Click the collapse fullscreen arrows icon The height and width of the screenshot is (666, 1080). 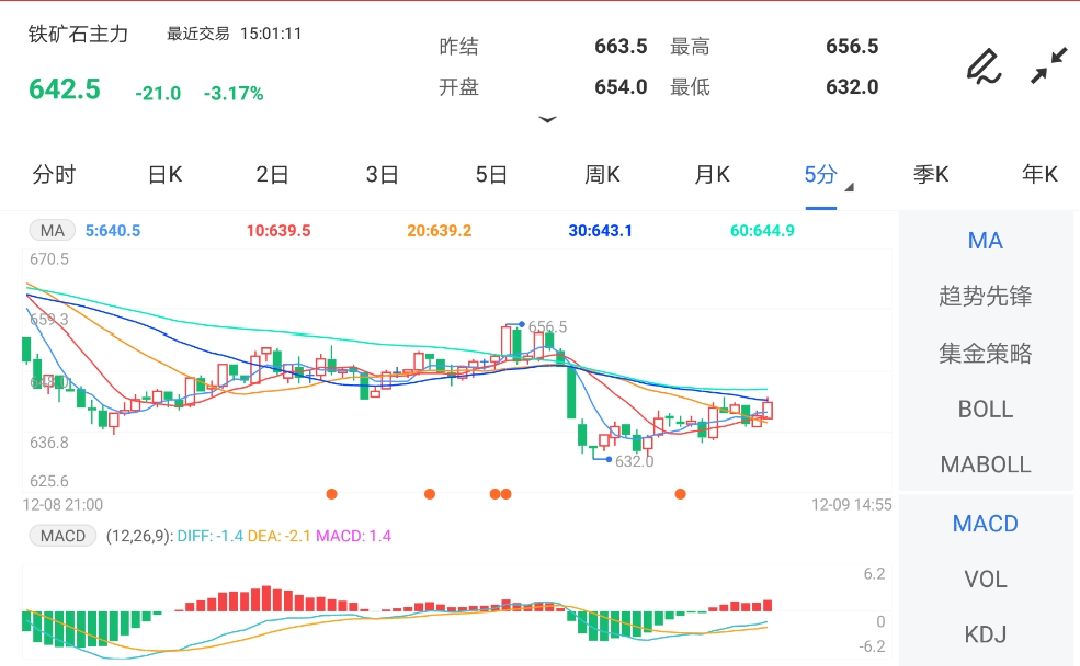coord(1049,66)
